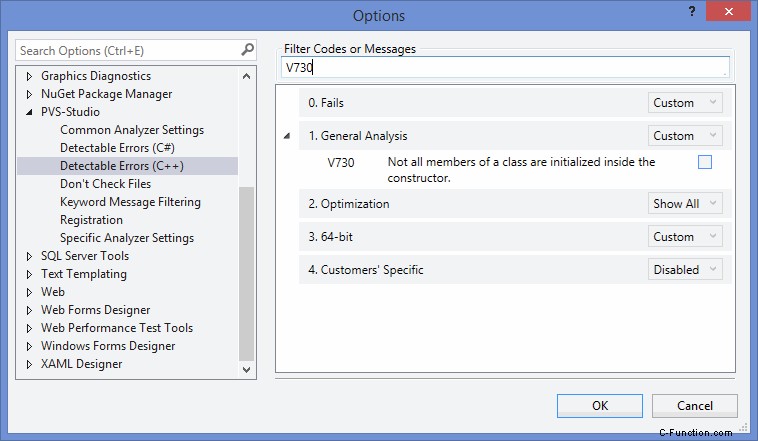The image size is (758, 441).
Task: Click the search magnifier icon in Search Options
Action: pos(248,50)
